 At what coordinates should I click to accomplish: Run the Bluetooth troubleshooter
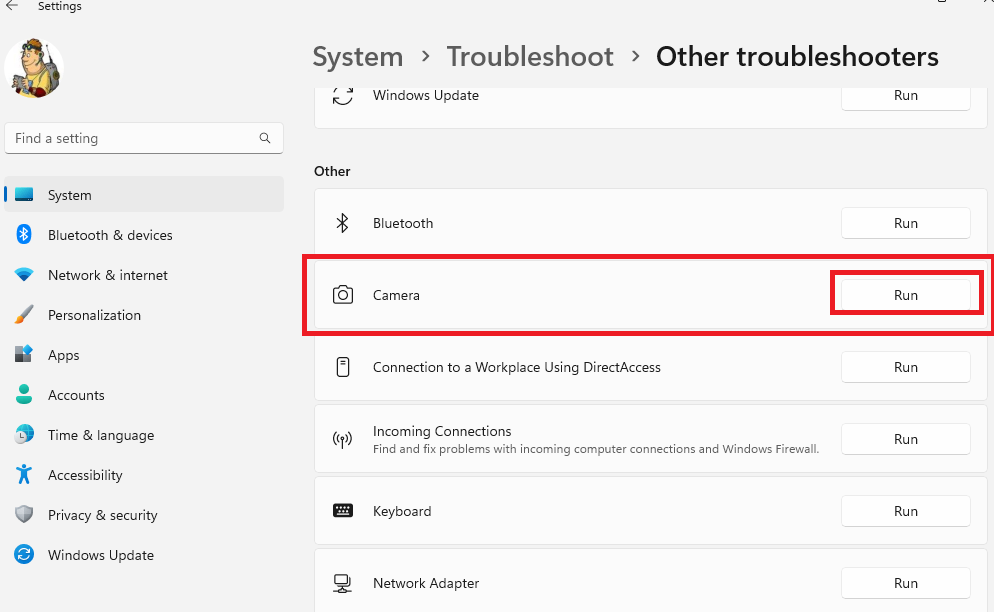tap(905, 223)
